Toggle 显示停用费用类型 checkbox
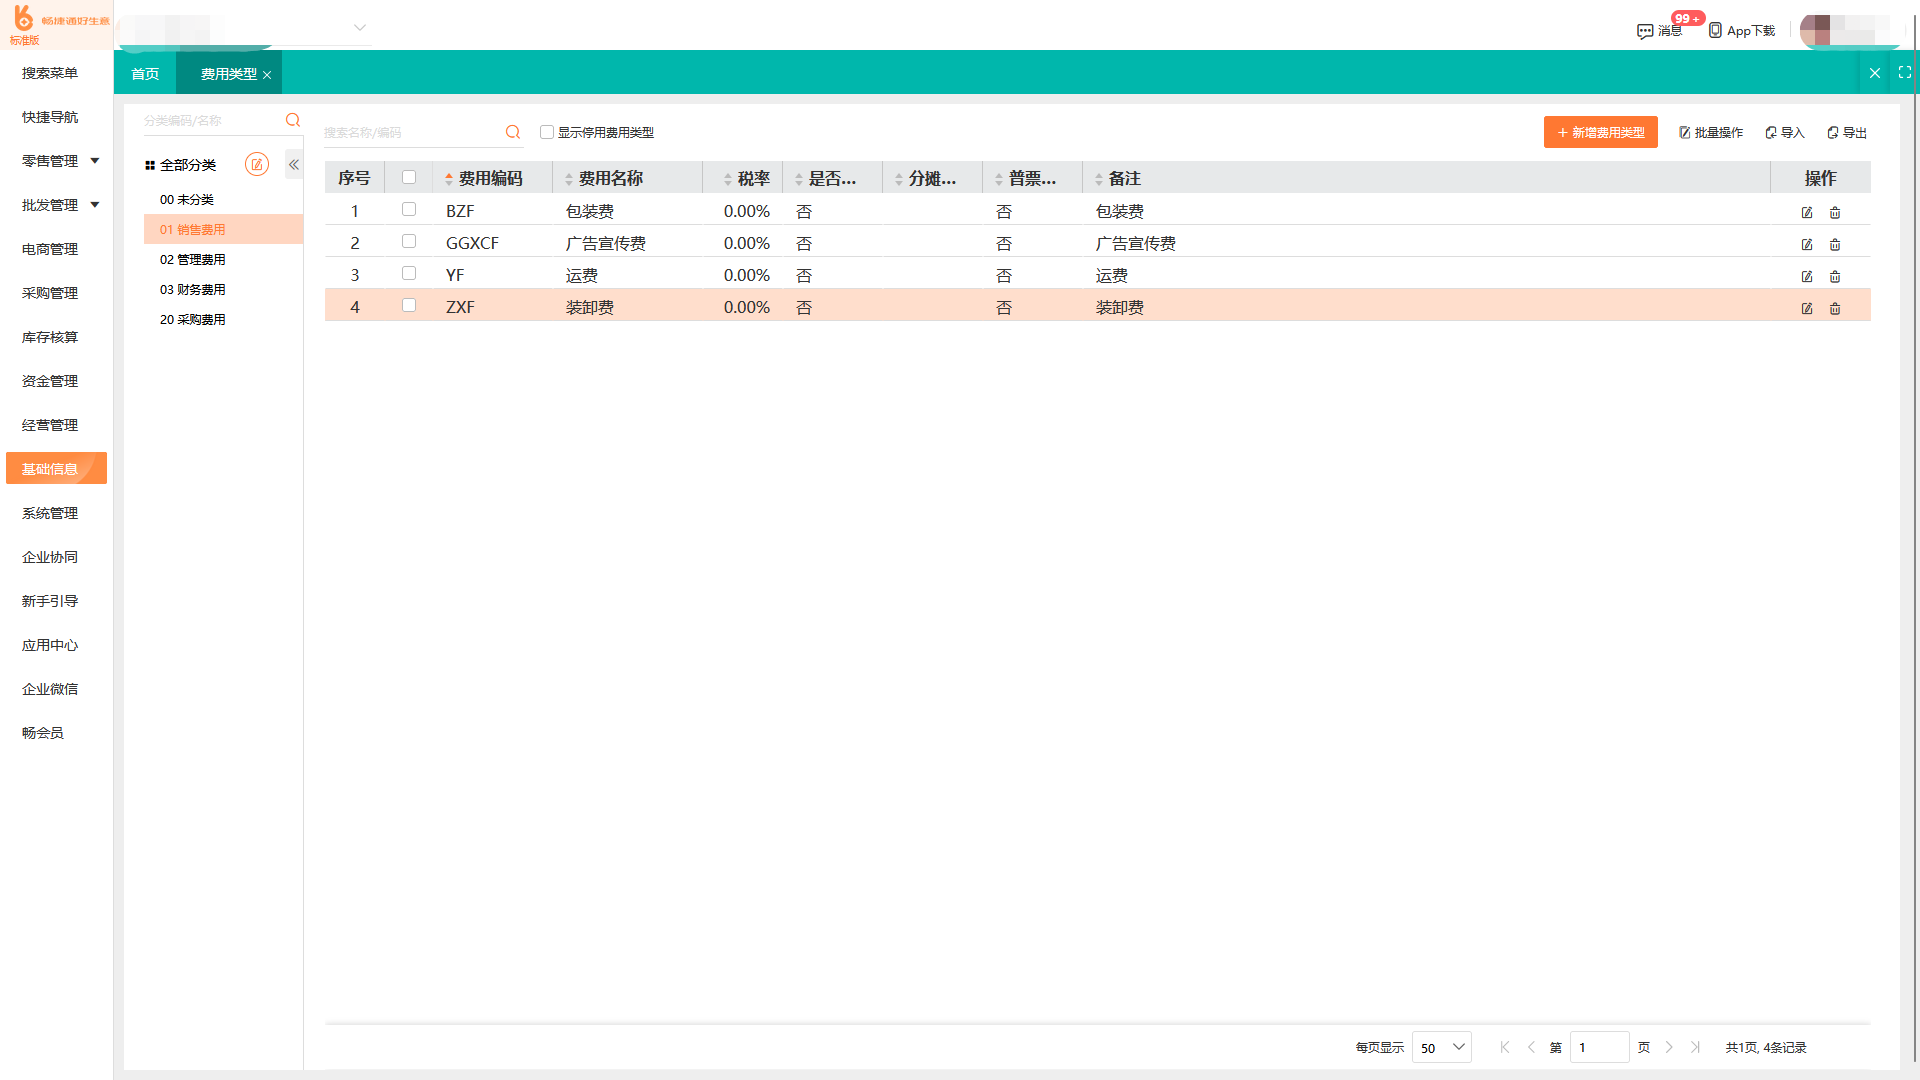The height and width of the screenshot is (1080, 1920). [546, 132]
